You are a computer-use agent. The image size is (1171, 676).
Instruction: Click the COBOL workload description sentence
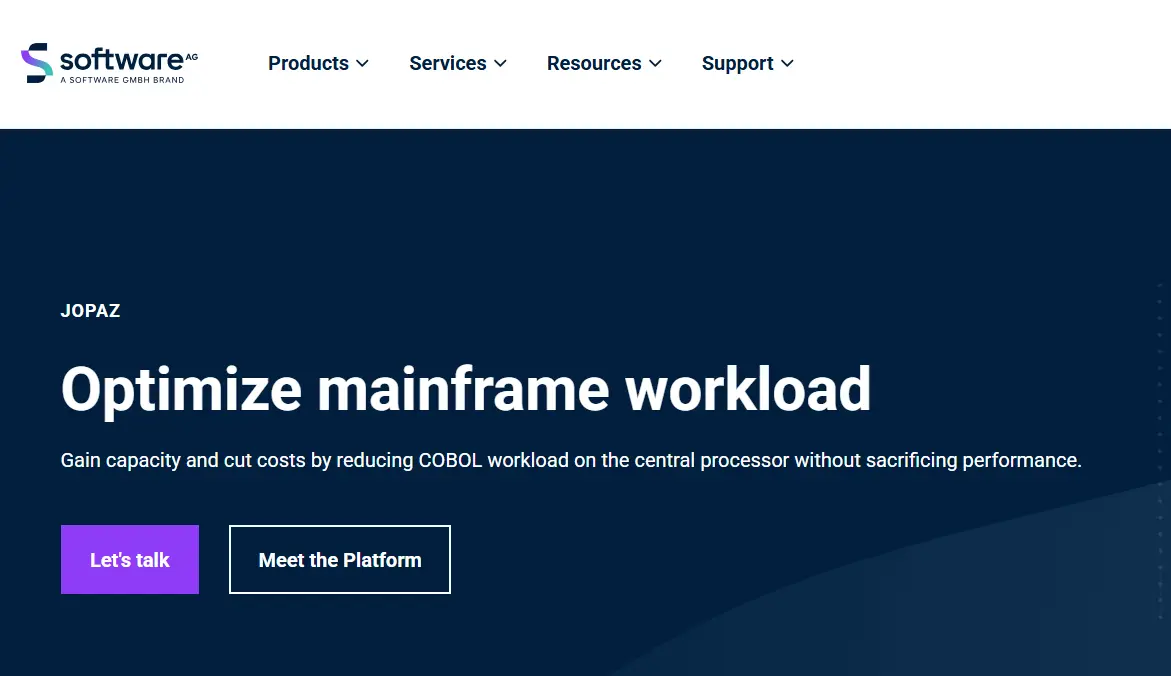tap(571, 460)
